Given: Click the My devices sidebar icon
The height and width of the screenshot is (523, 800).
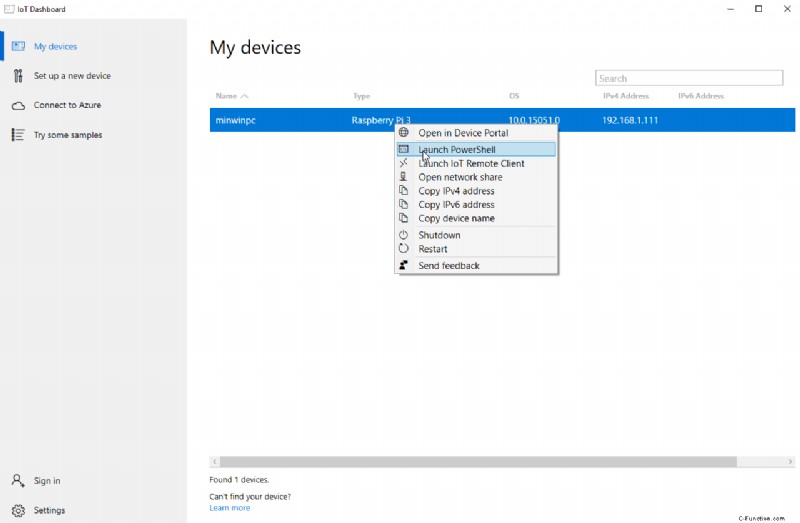Looking at the screenshot, I should click(18, 46).
